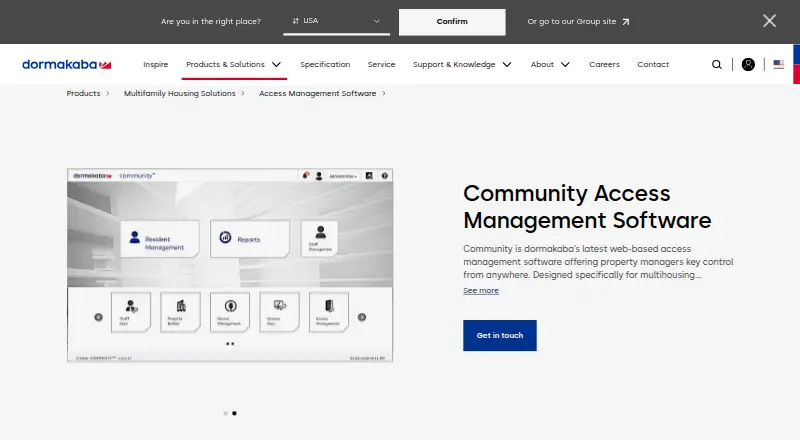Go to Products in the breadcrumb
The width and height of the screenshot is (800, 440).
(x=83, y=93)
